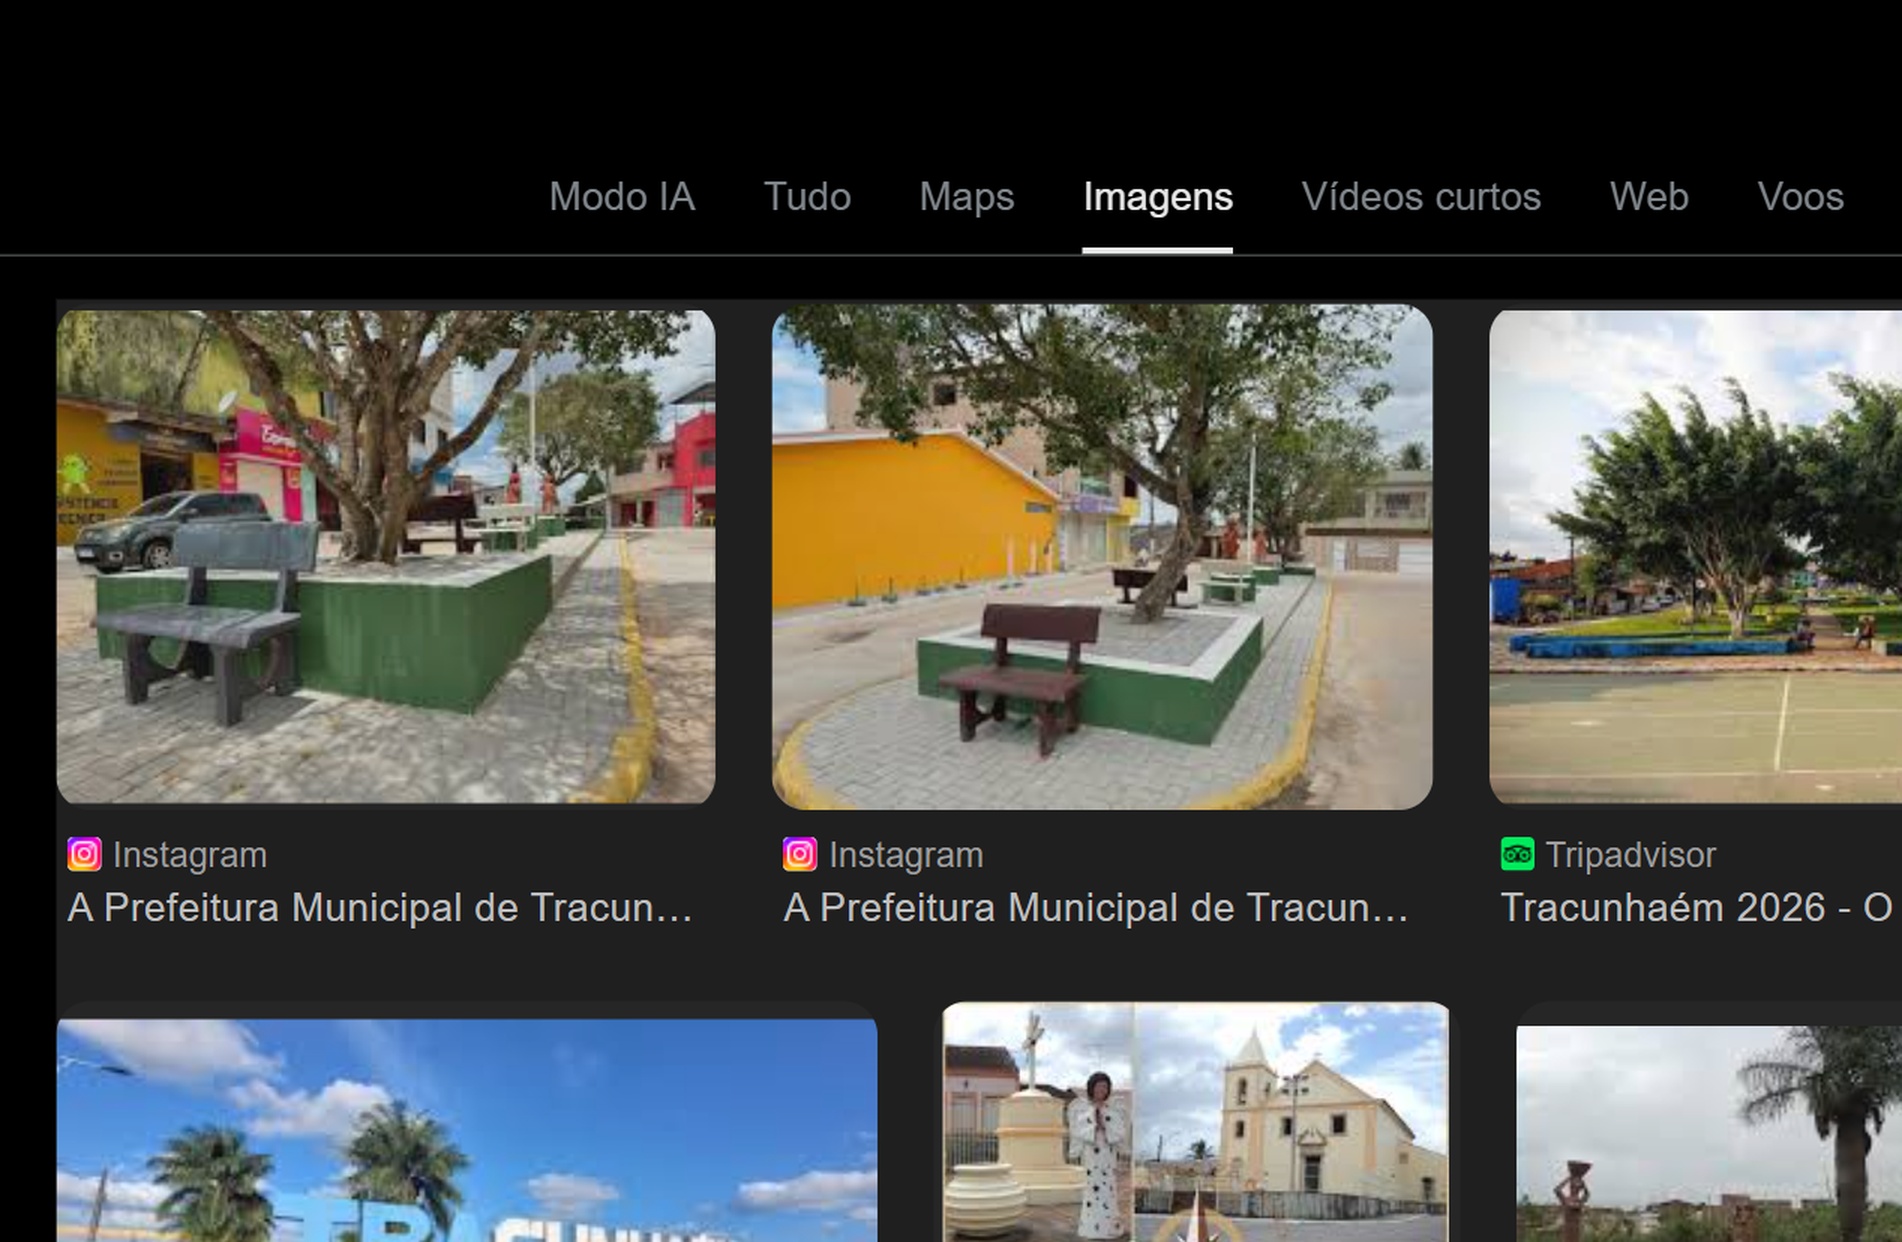Go to the Maps tab
Viewport: 1902px width, 1242px height.
click(x=966, y=197)
